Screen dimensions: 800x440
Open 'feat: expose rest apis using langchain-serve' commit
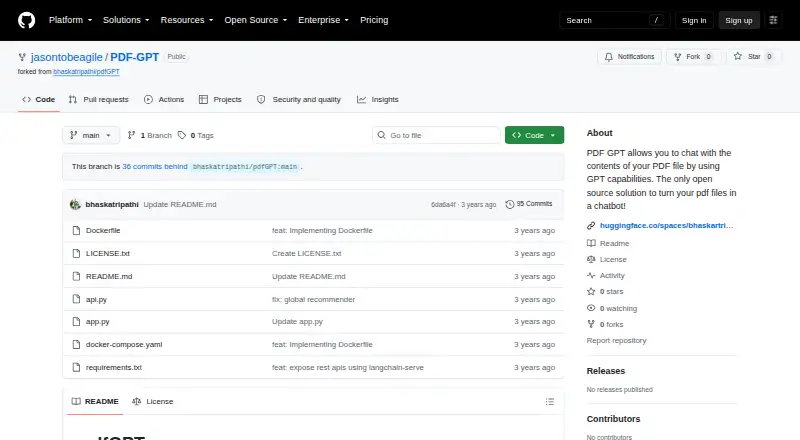point(347,368)
